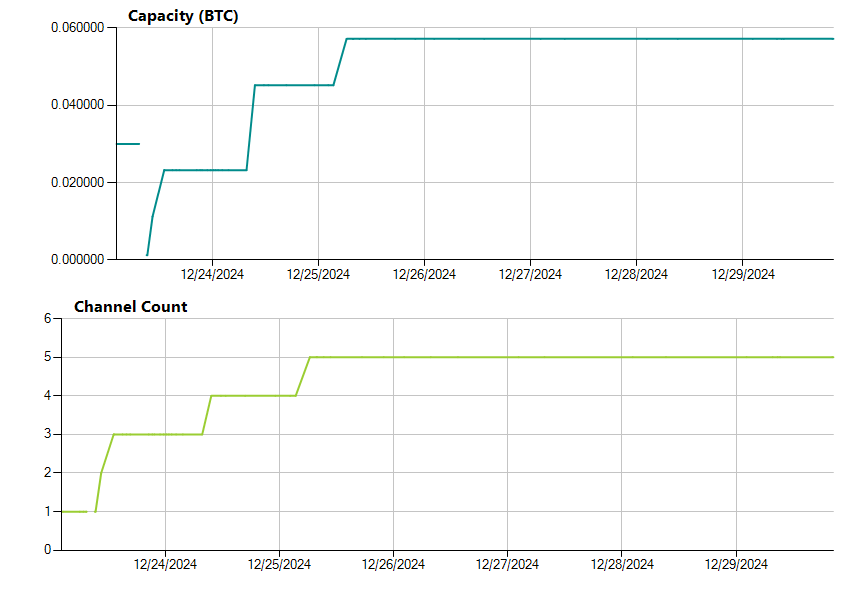Click the green line plateau at 4 channels
This screenshot has height=600, width=860.
[x=252, y=396]
